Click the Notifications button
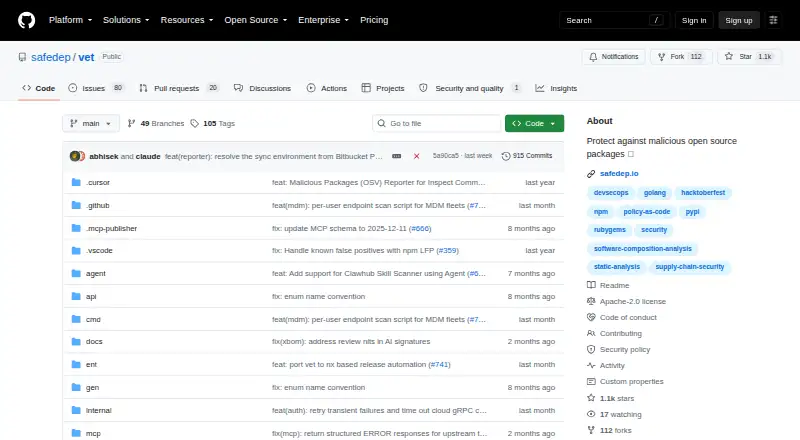Screen dimensions: 800x440 614,57
